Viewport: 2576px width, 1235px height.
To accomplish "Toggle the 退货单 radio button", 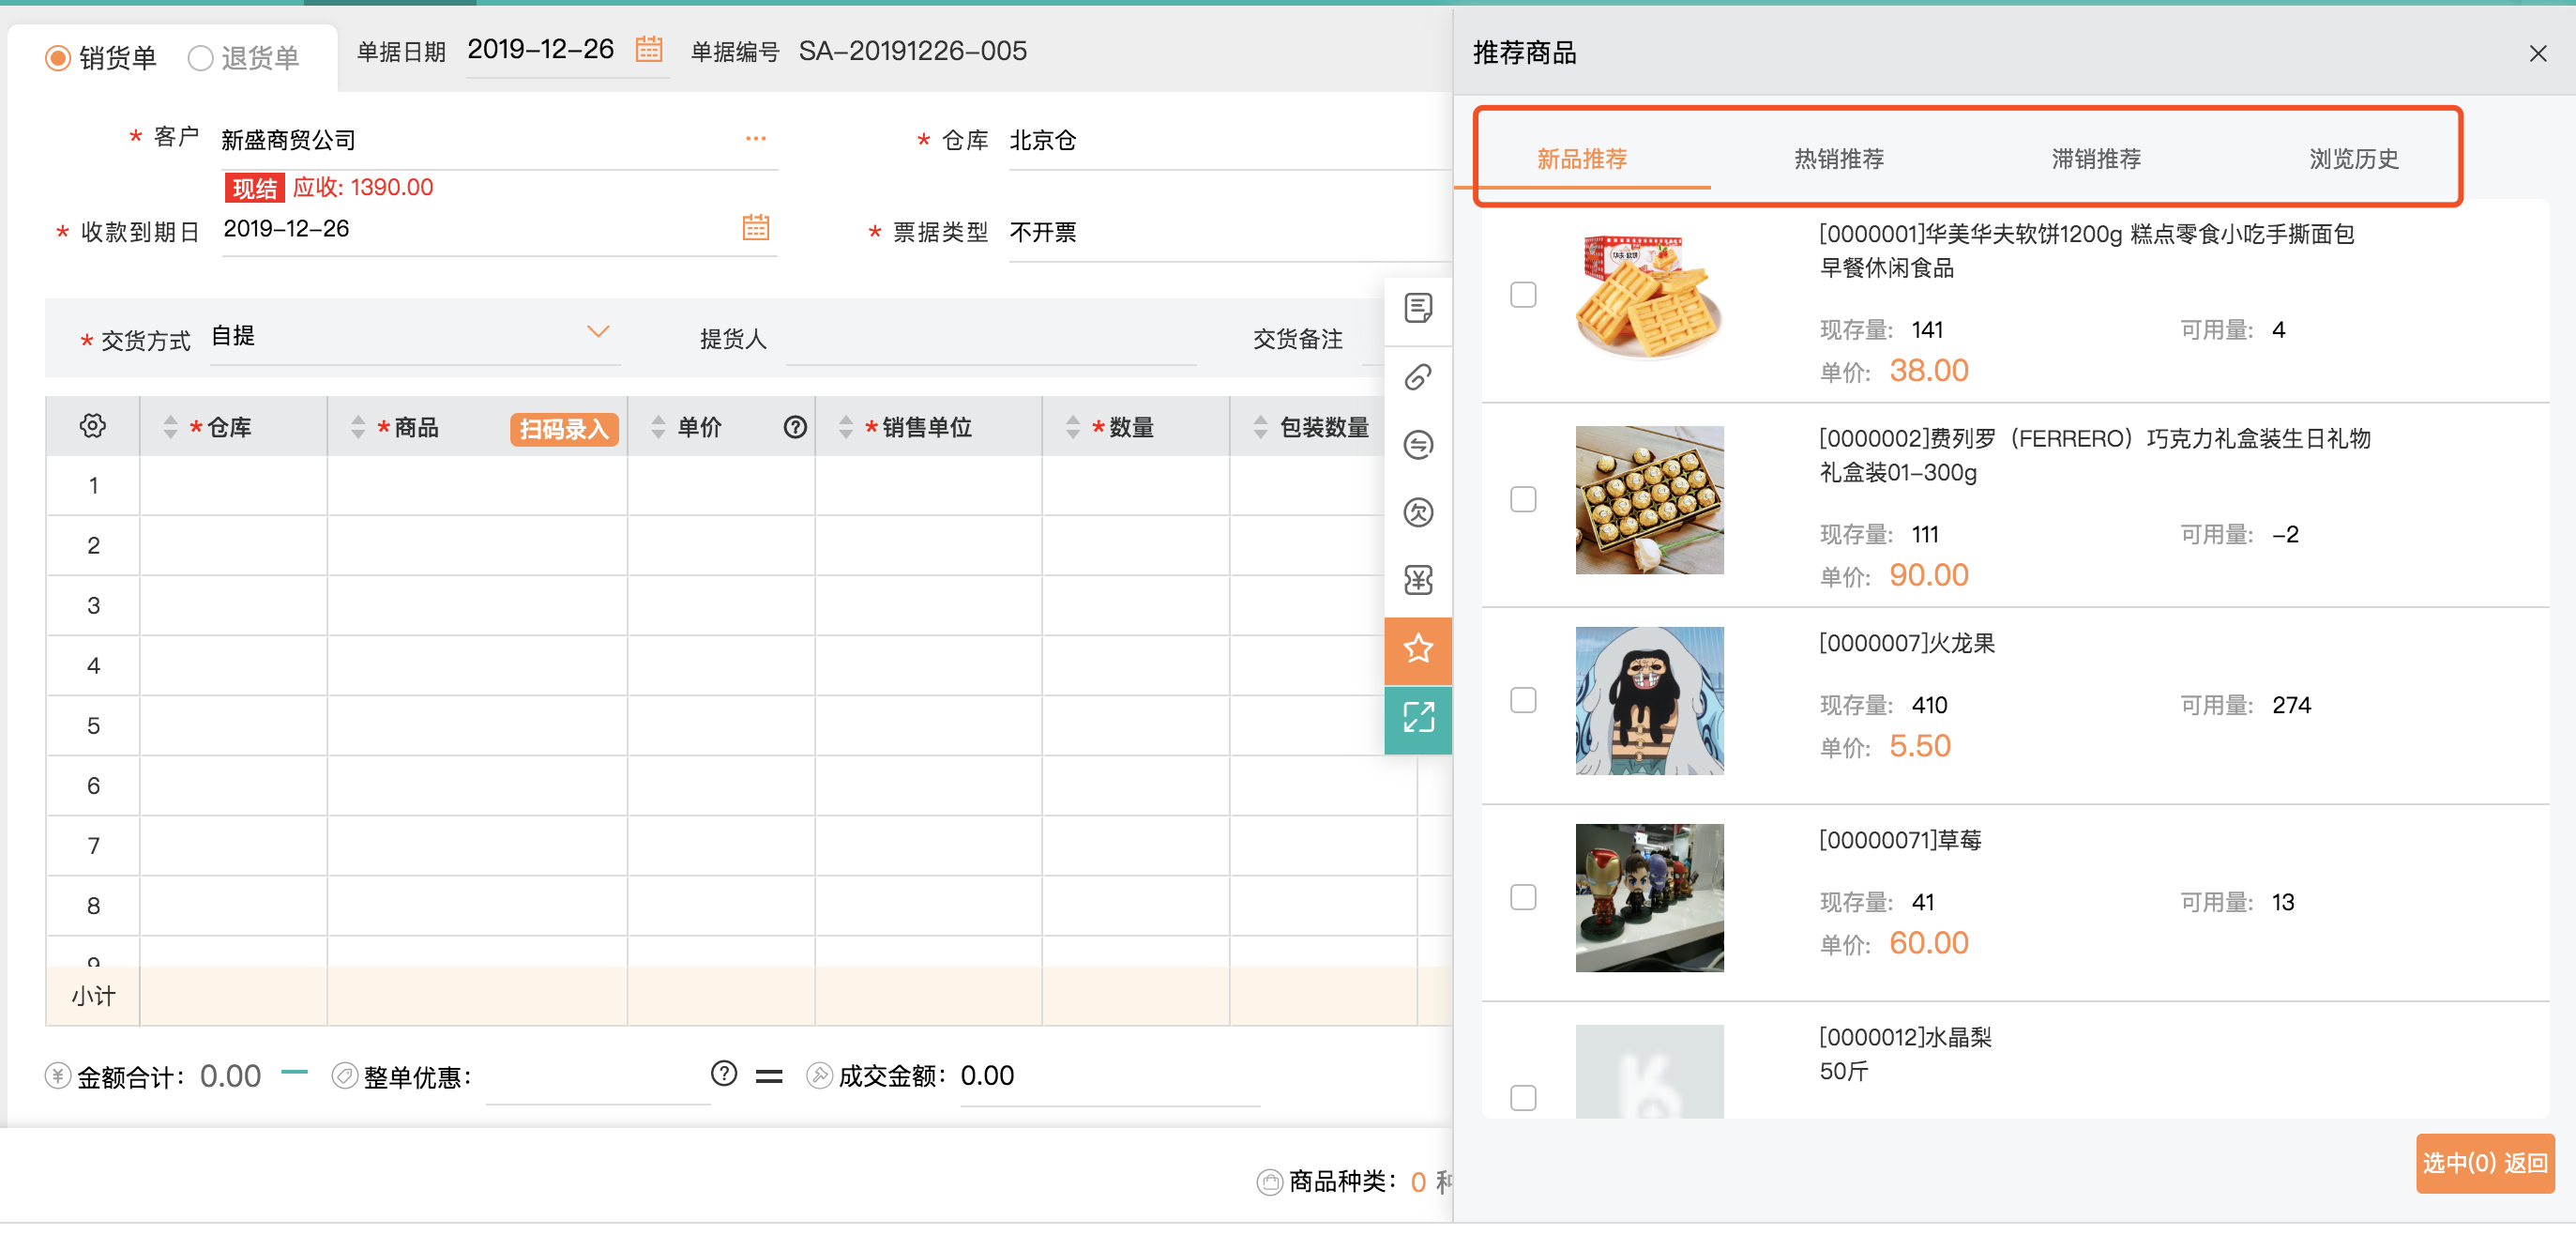I will pyautogui.click(x=201, y=53).
